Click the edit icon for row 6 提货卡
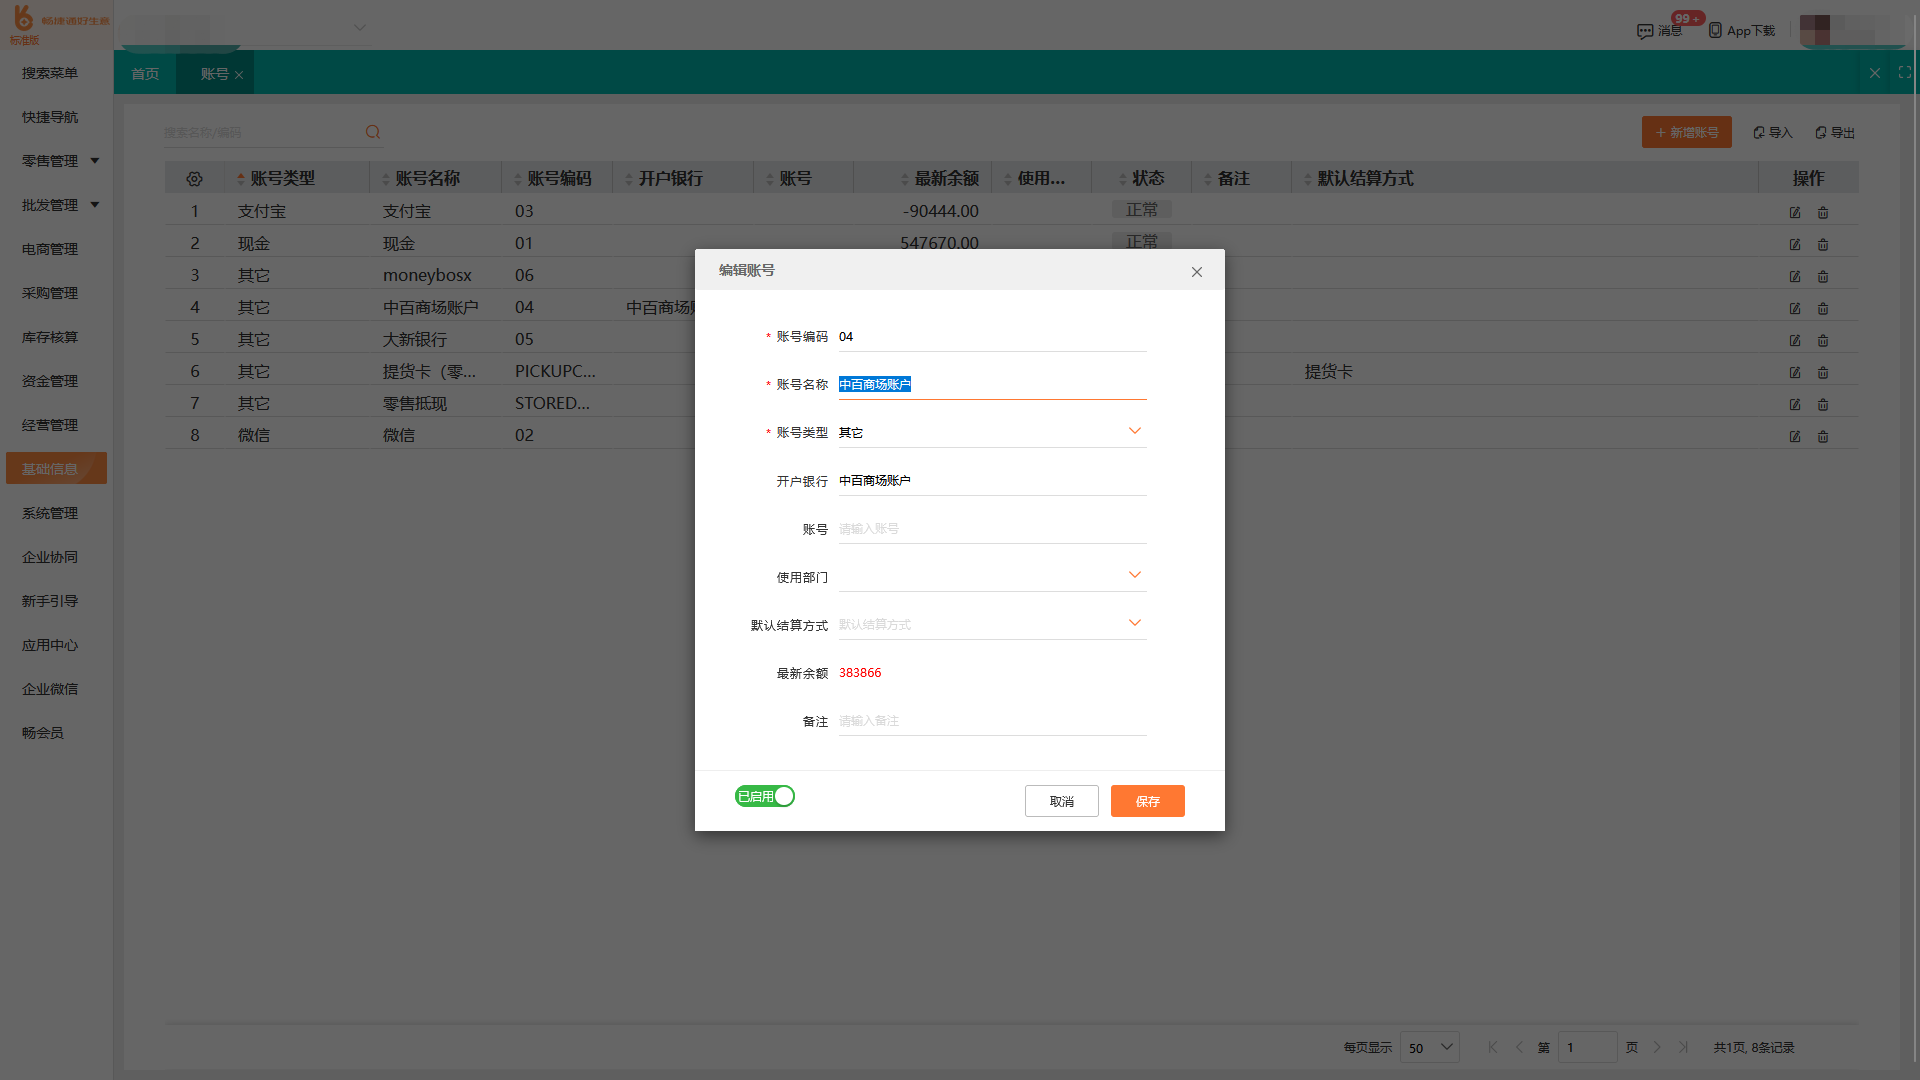The width and height of the screenshot is (1920, 1080). (1795, 372)
